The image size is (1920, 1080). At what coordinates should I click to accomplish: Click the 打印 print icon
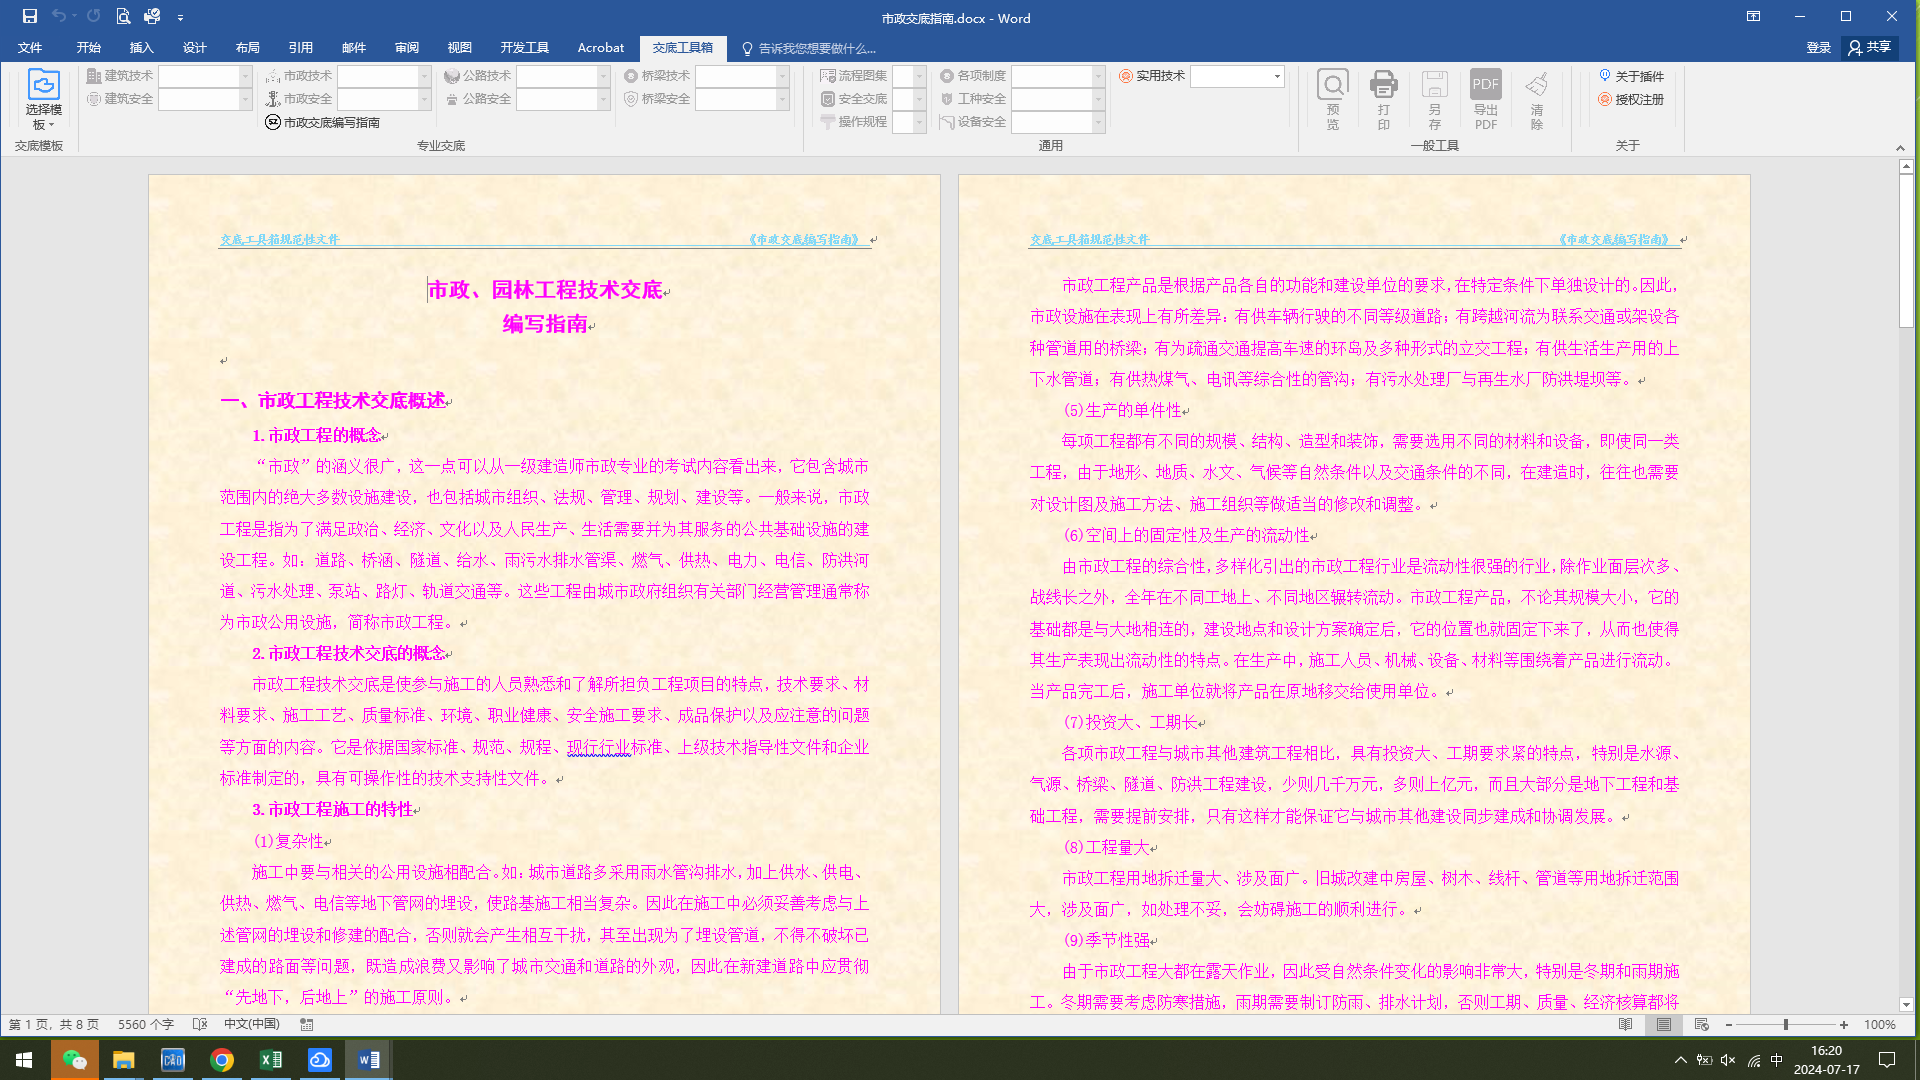coord(1383,97)
